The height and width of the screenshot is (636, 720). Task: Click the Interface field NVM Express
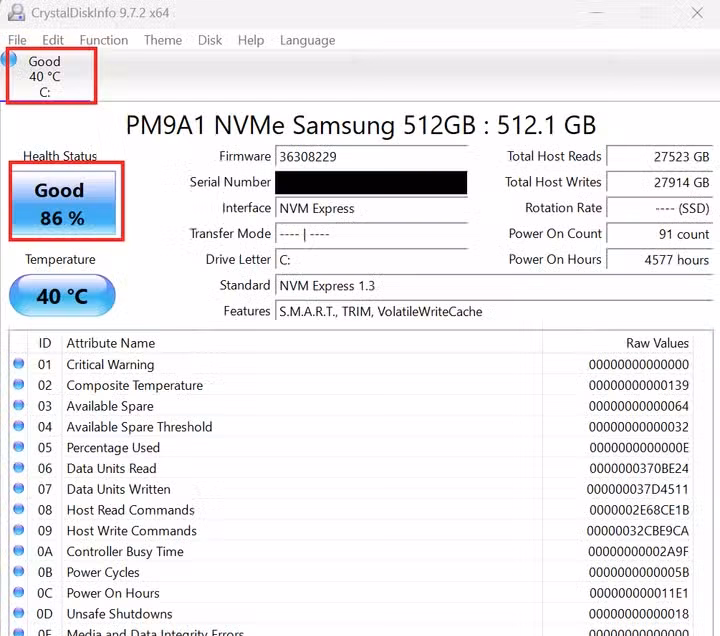coord(371,208)
